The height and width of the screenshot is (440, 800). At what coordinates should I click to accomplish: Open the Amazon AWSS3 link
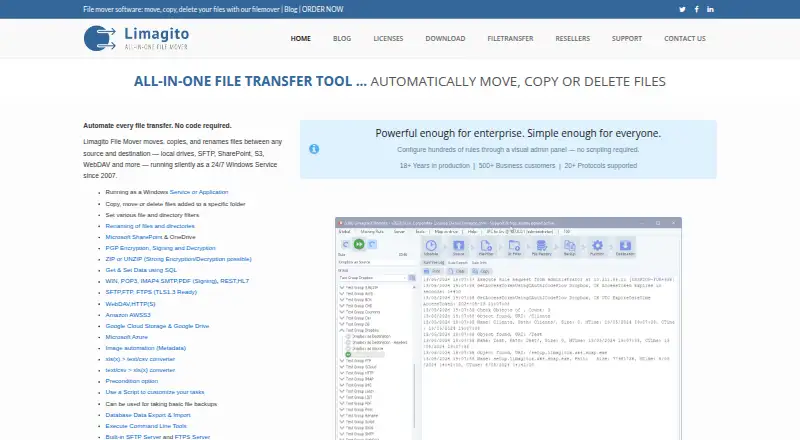click(128, 315)
